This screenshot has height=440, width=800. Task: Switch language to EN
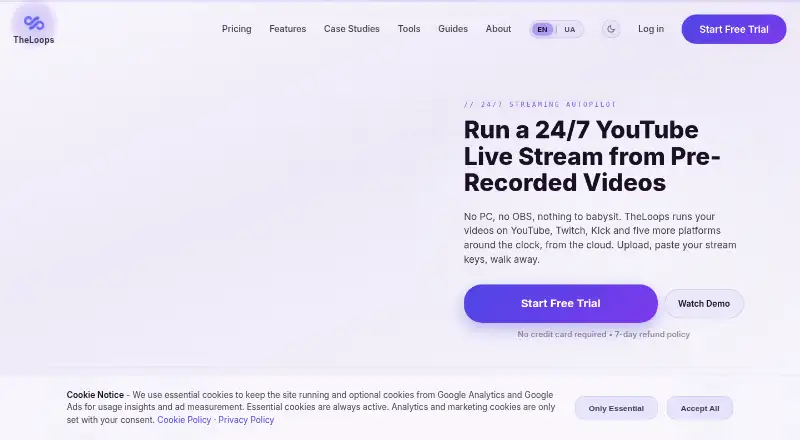pyautogui.click(x=542, y=30)
